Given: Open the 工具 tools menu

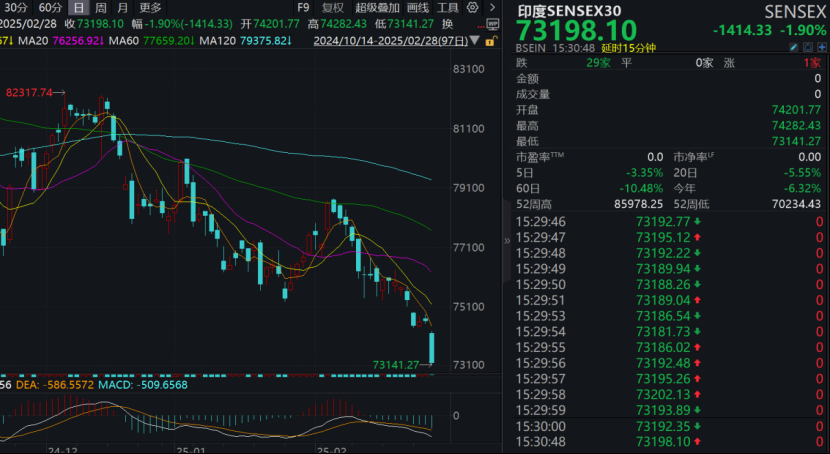Looking at the screenshot, I should [447, 7].
